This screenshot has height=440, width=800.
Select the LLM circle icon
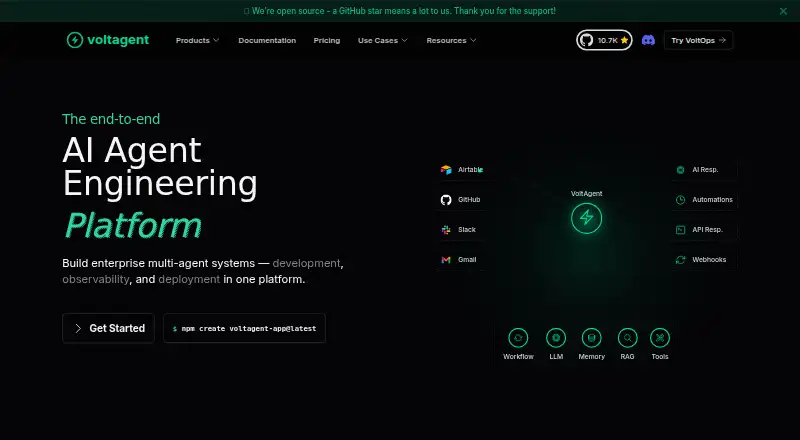coord(556,337)
